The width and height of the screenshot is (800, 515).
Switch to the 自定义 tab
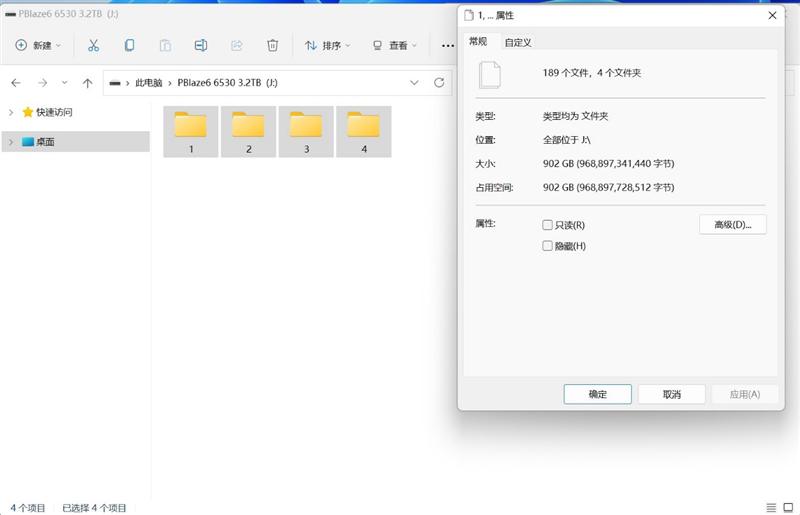coord(518,42)
